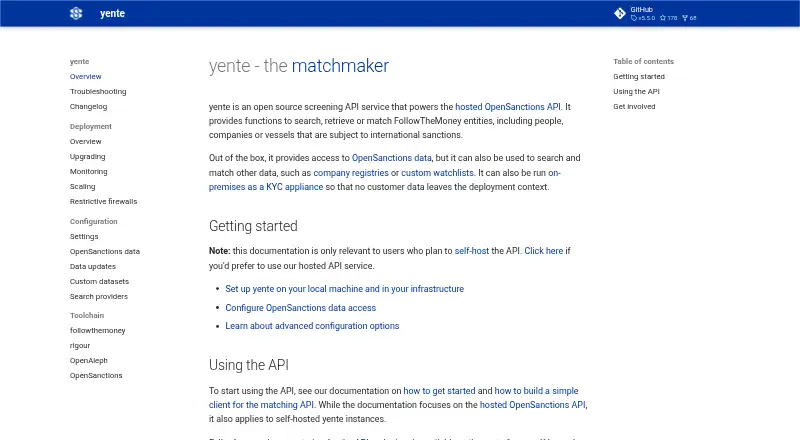This screenshot has width=800, height=440.
Task: Open the hosted OpenSanctions API link in intro
Action: tap(508, 107)
